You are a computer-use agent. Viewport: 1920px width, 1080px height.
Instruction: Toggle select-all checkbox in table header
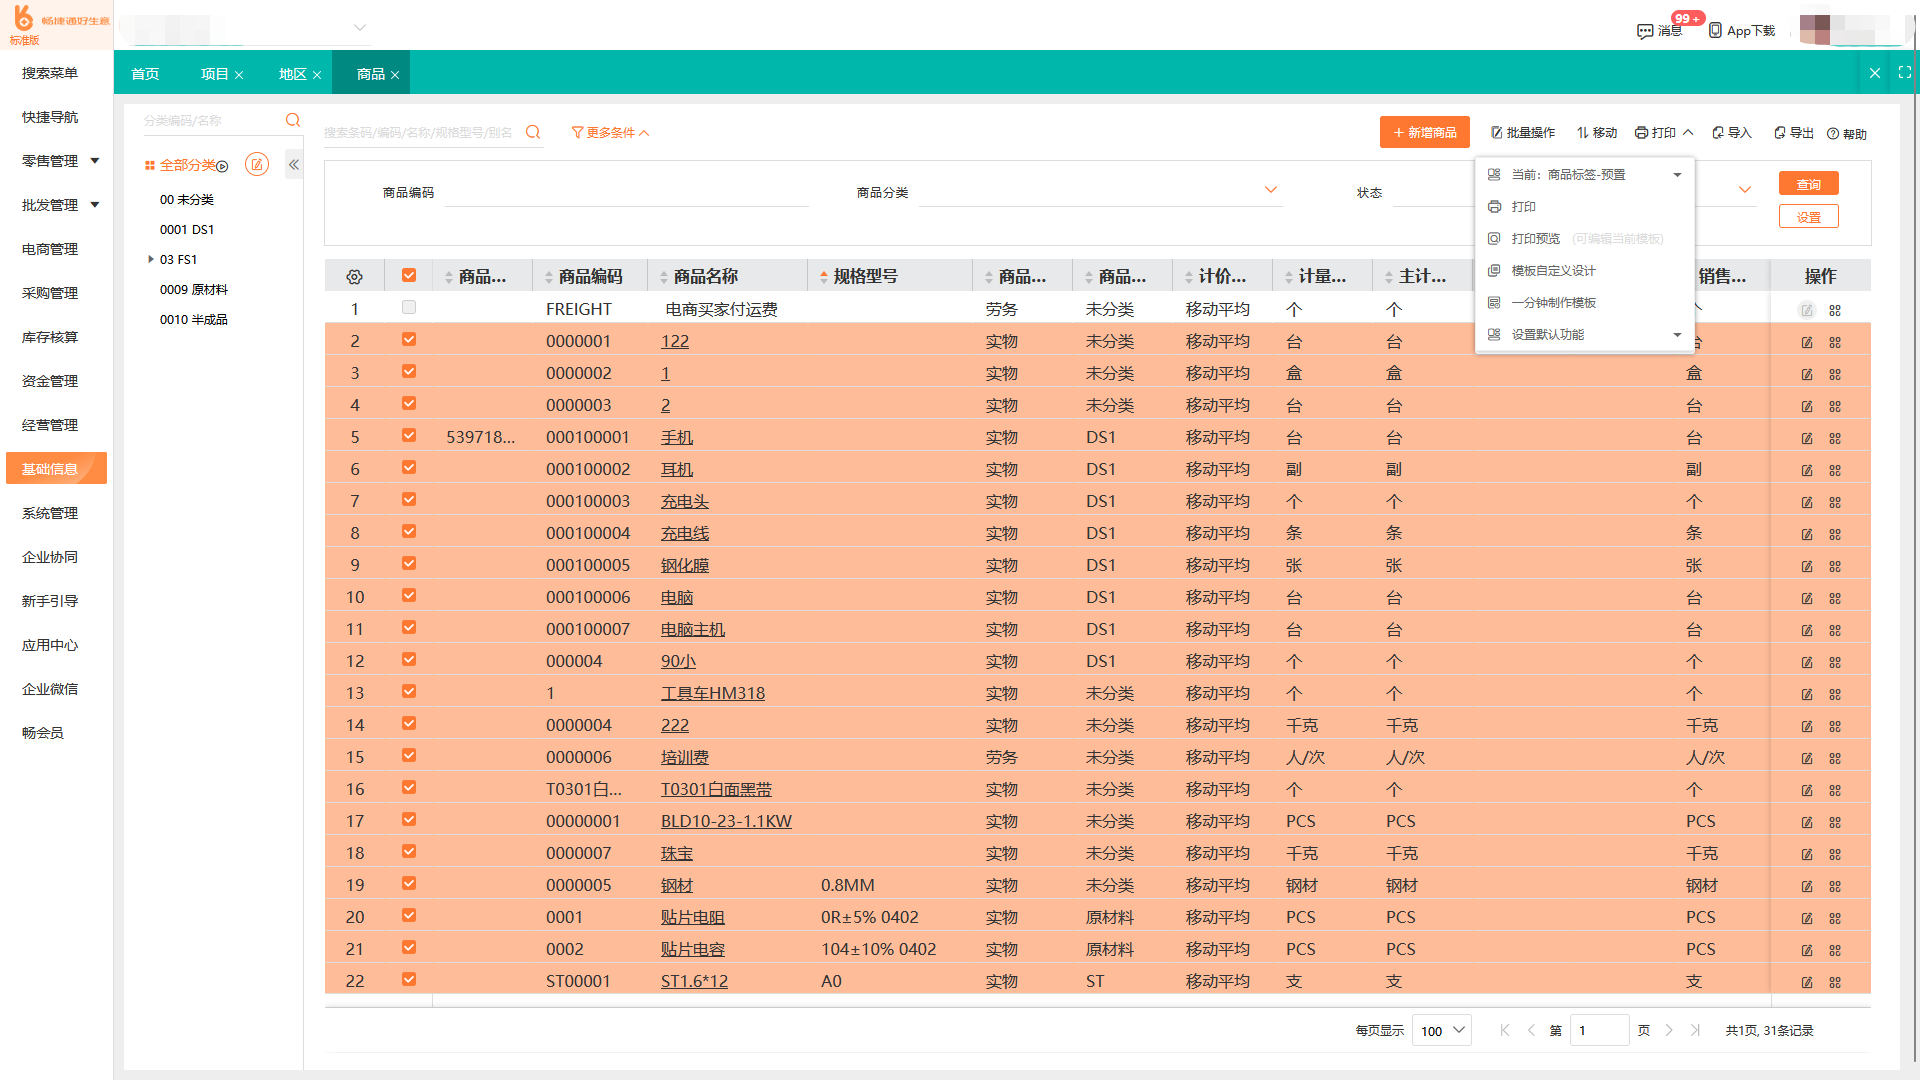tap(409, 276)
